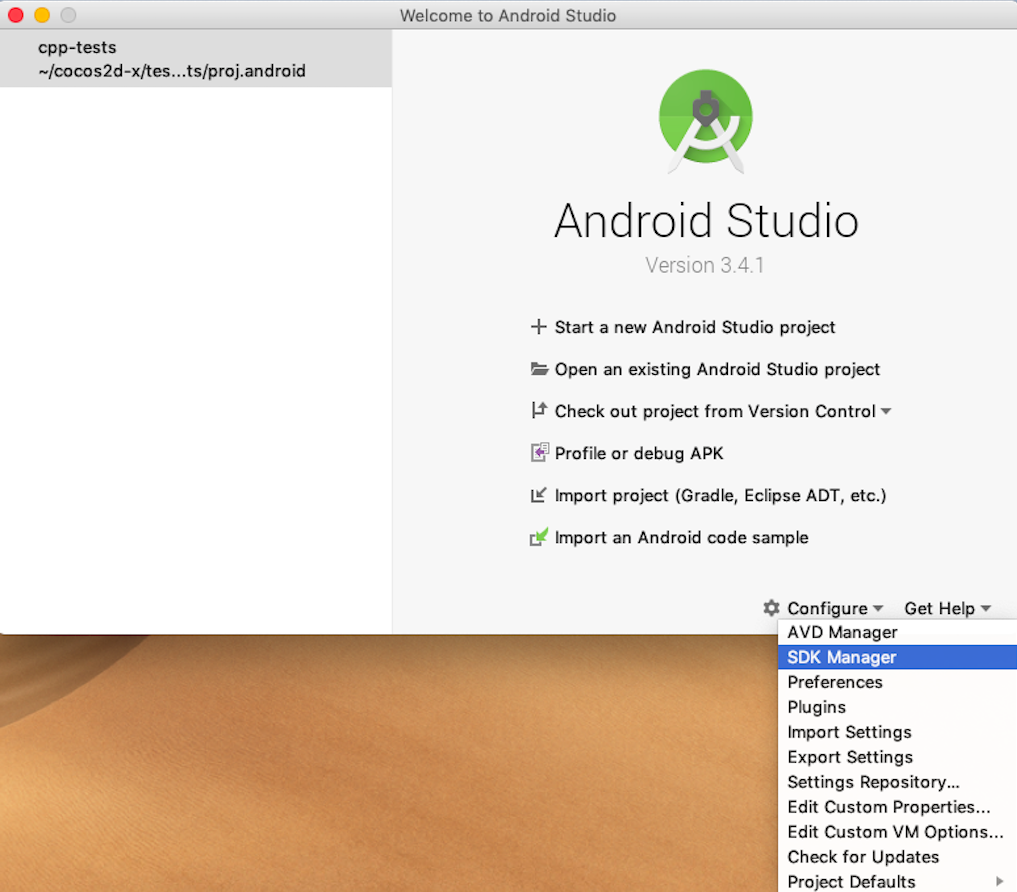Click Check for Updates menu entry
The image size is (1017, 892).
(863, 857)
